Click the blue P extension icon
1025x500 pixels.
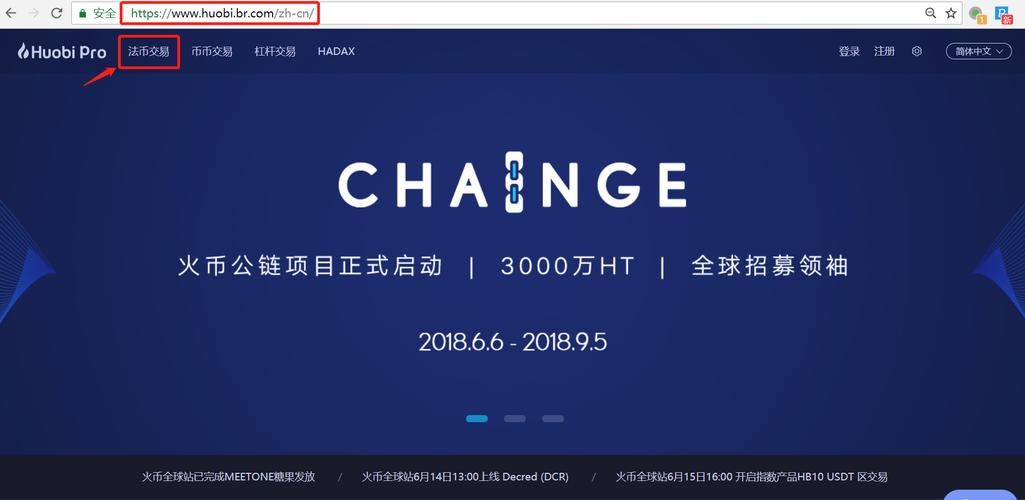[1002, 14]
